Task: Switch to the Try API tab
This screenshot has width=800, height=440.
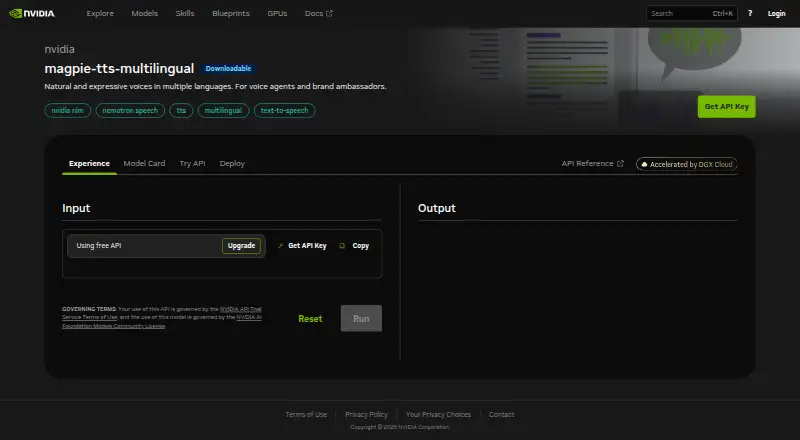Action: (192, 163)
